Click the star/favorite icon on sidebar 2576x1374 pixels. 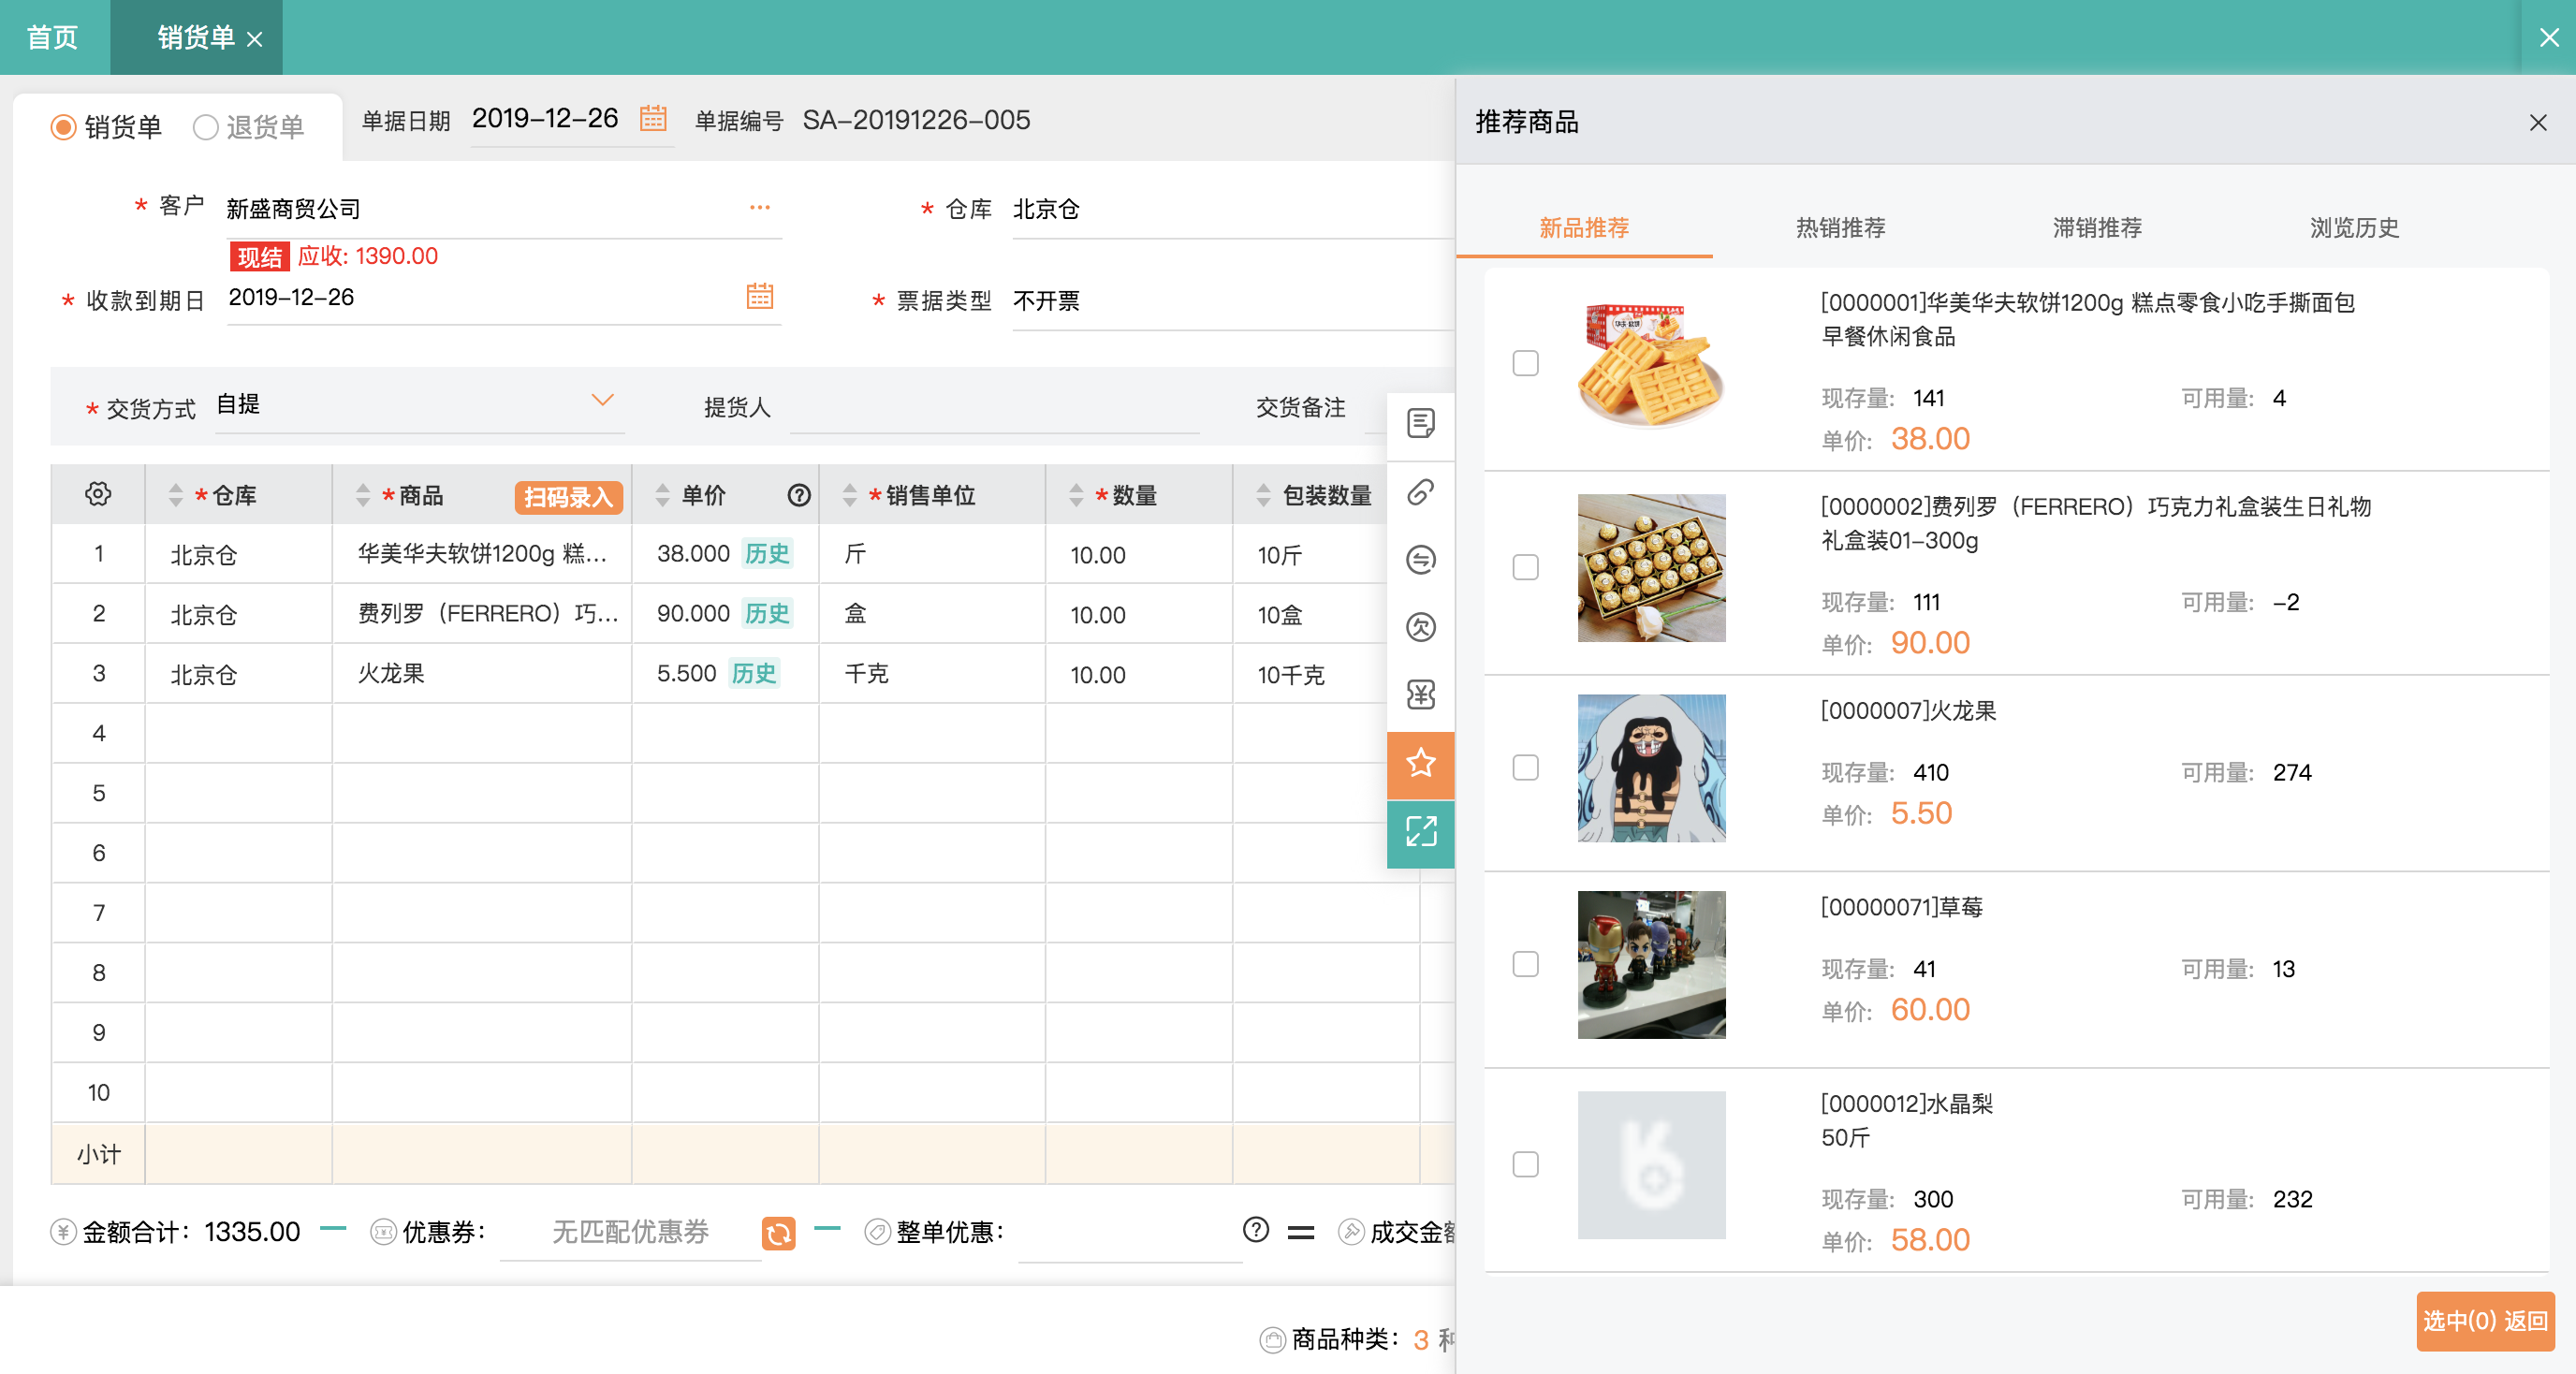coord(1425,763)
